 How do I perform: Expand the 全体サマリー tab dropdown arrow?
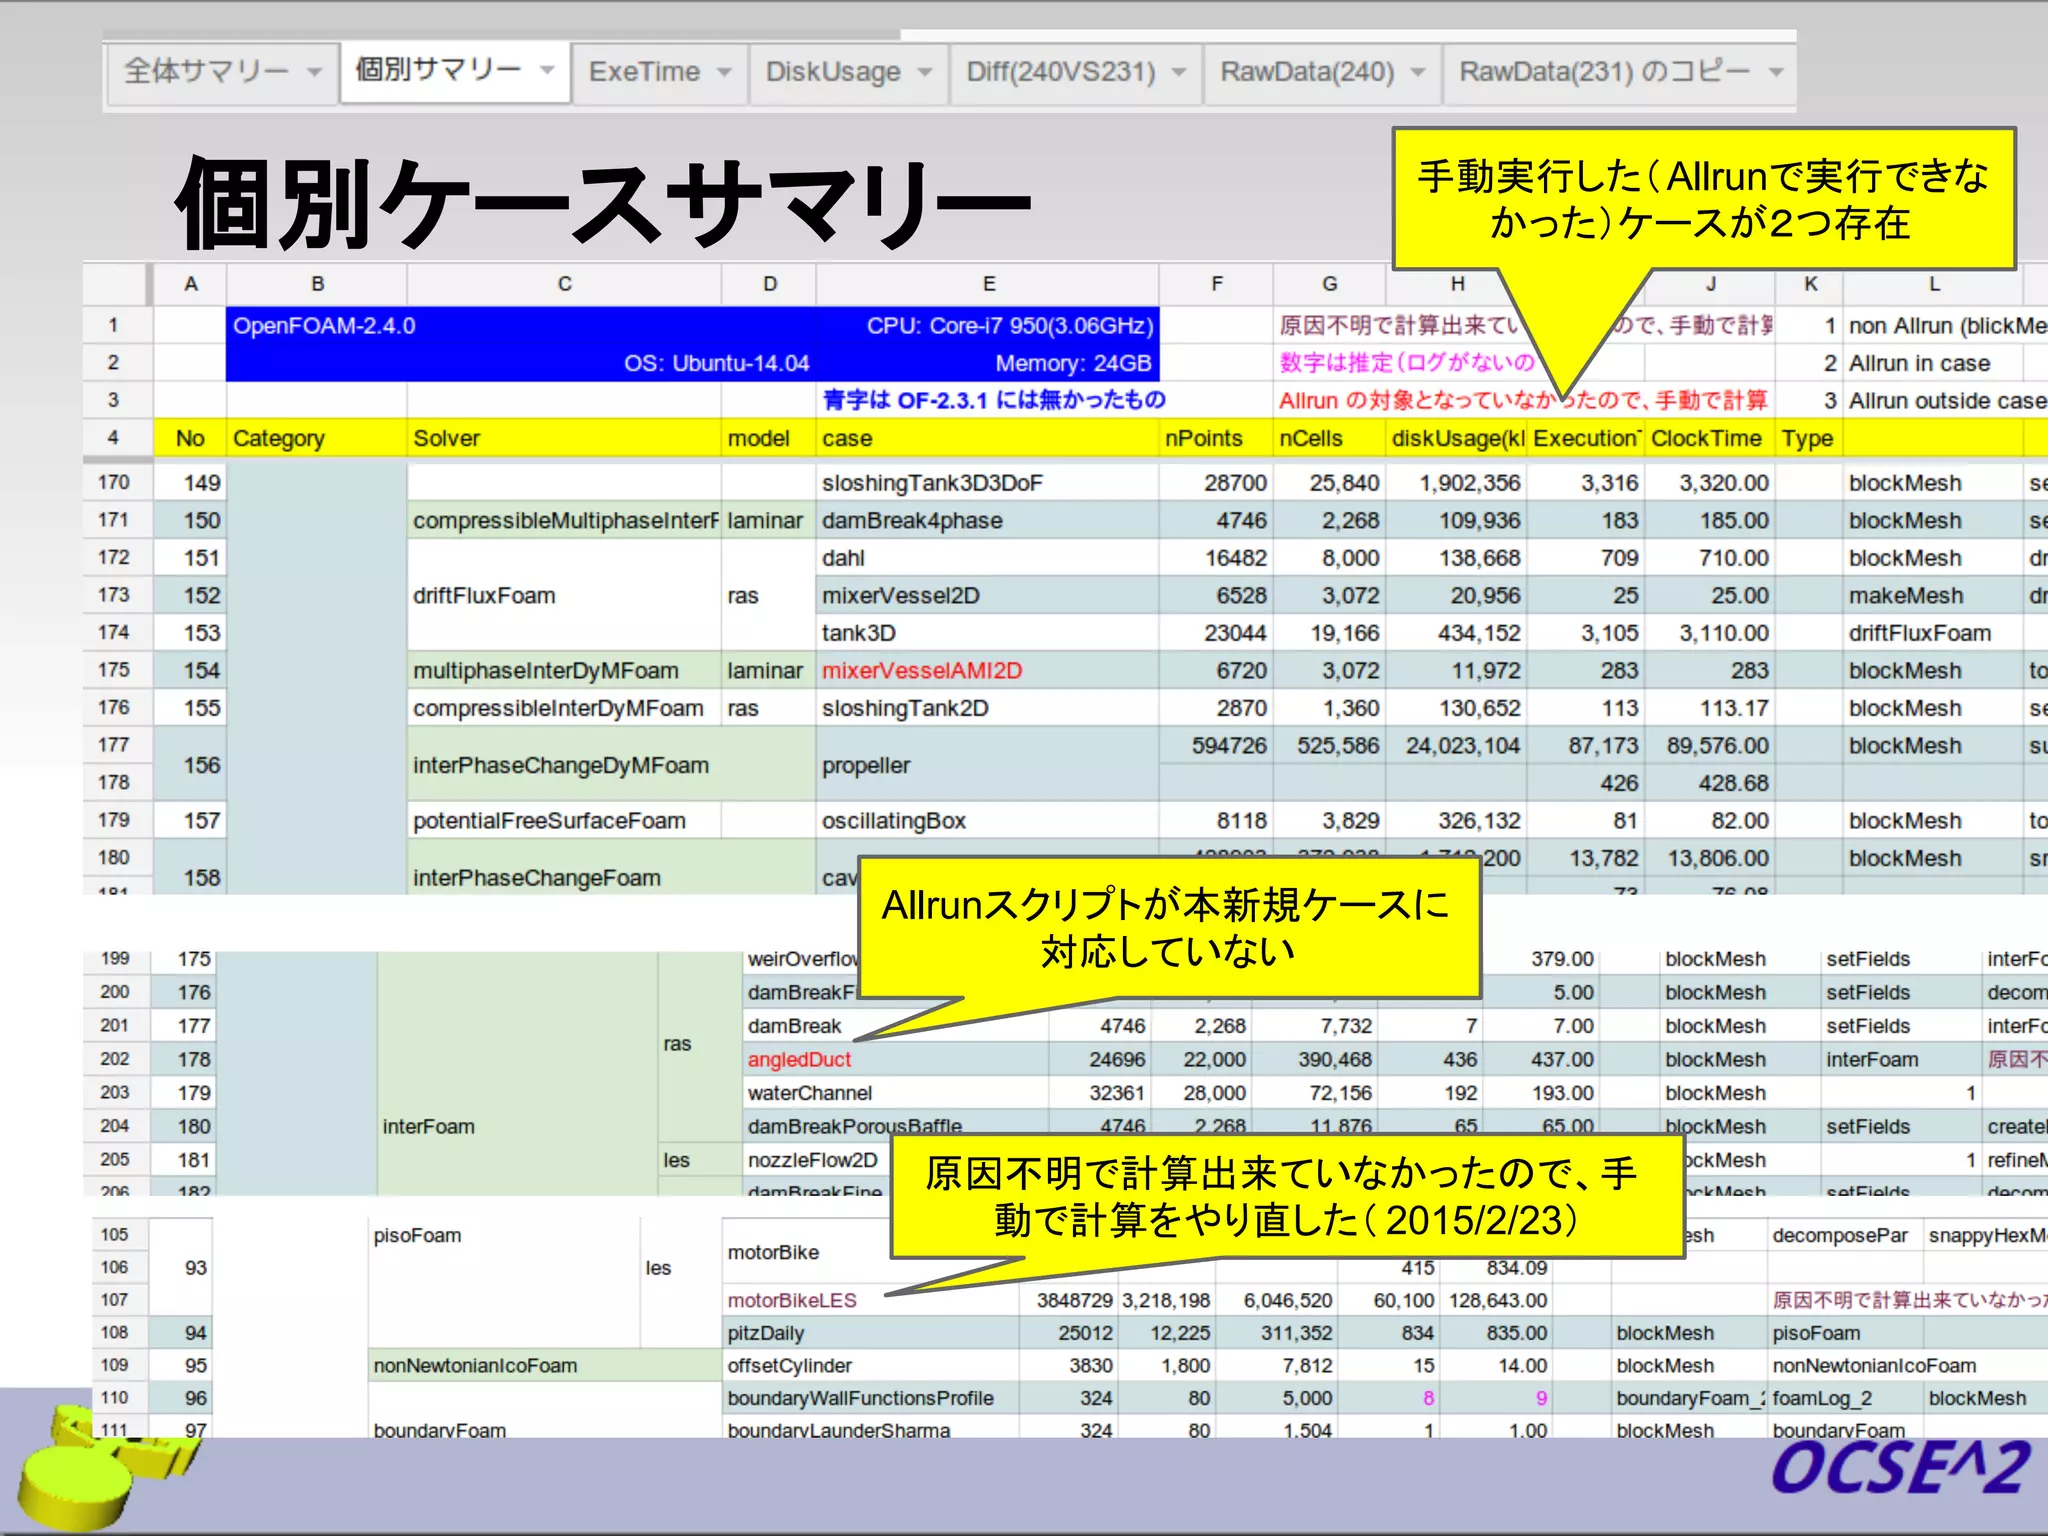(313, 71)
